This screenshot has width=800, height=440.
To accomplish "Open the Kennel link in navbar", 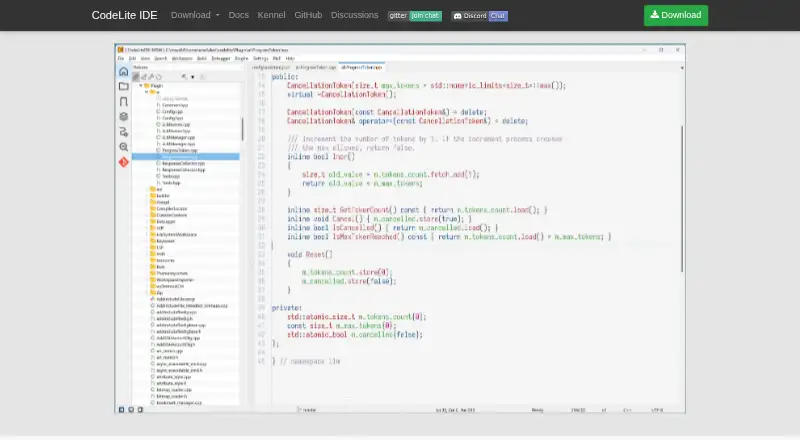I will pos(271,15).
